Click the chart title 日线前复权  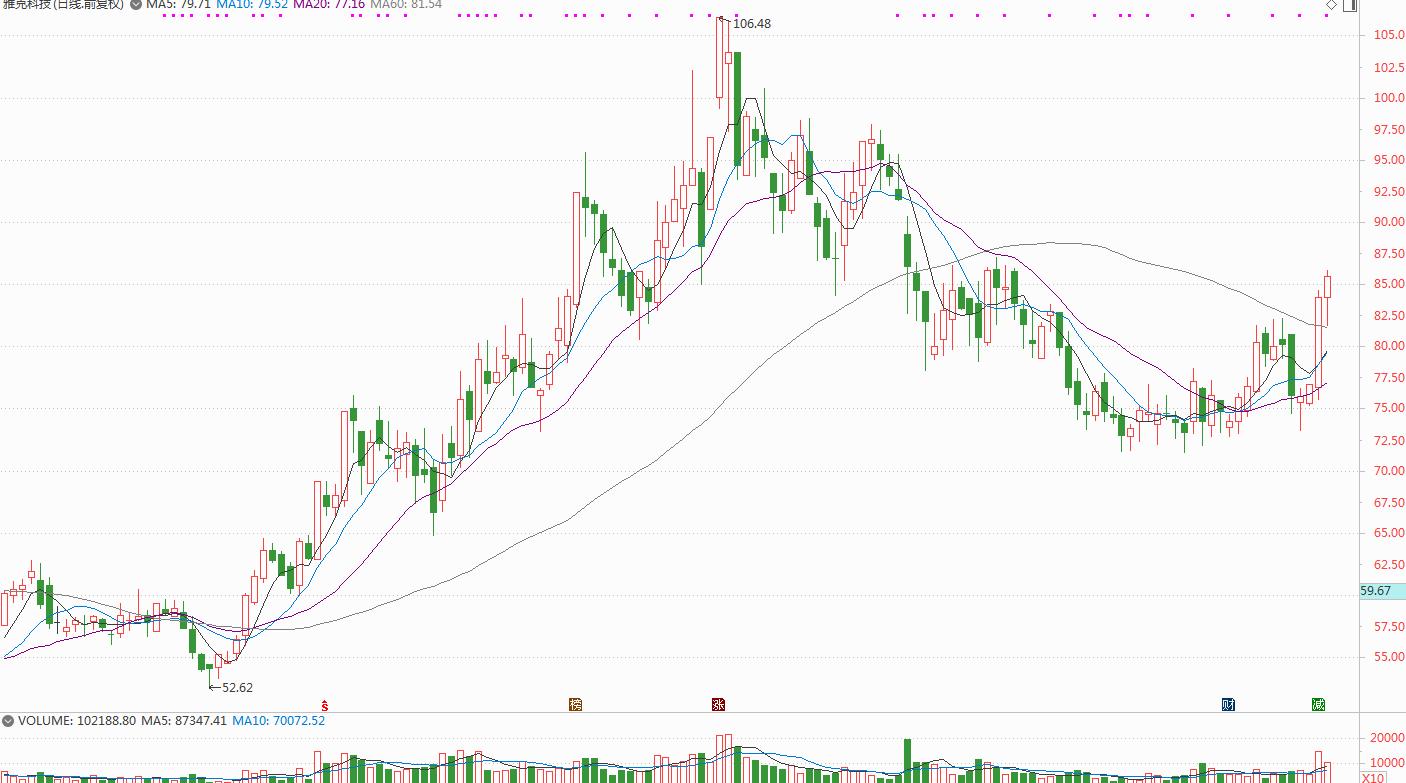tap(62, 5)
